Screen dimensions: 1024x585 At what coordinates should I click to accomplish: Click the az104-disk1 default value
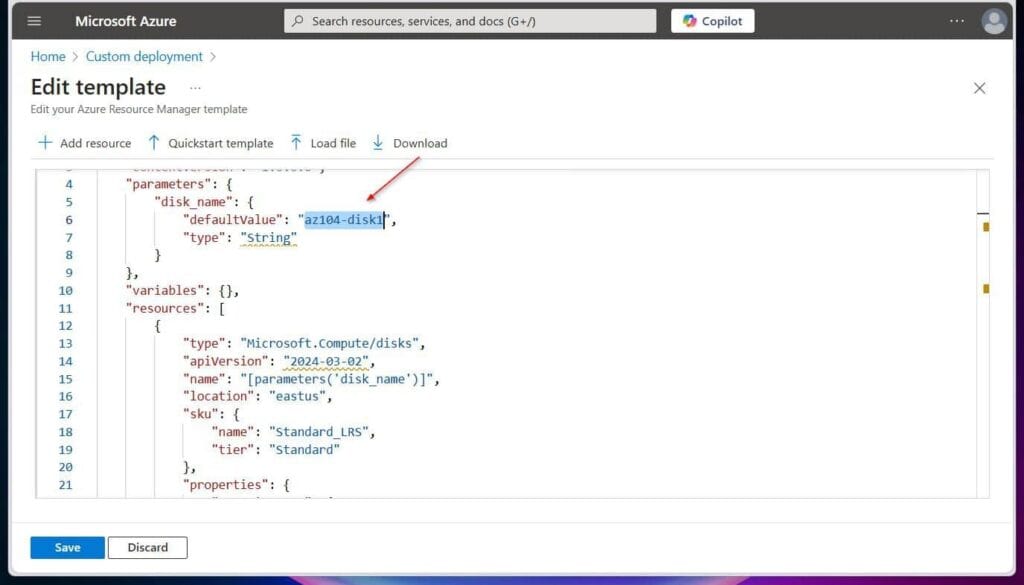click(344, 220)
